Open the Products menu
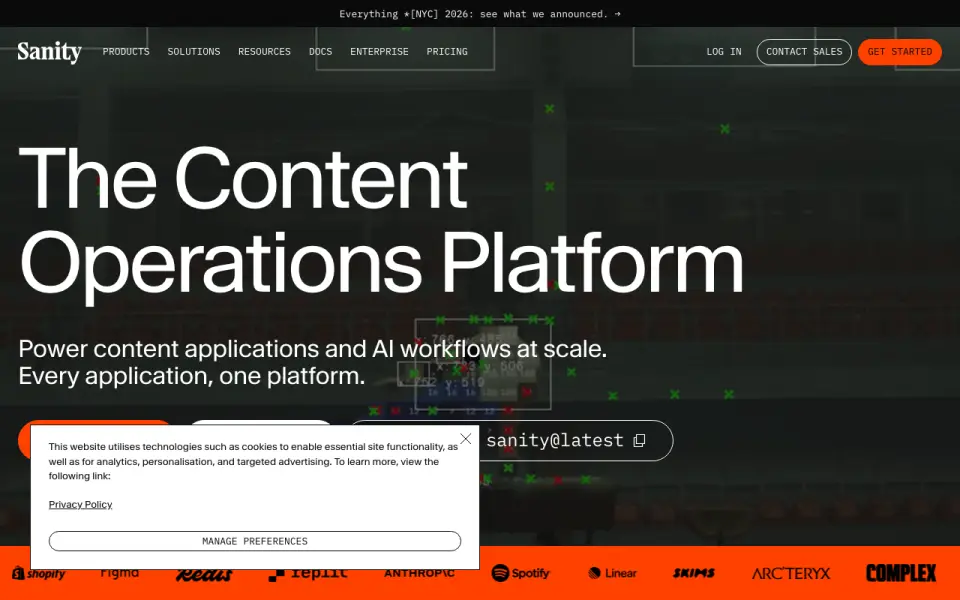960x600 pixels. click(126, 52)
